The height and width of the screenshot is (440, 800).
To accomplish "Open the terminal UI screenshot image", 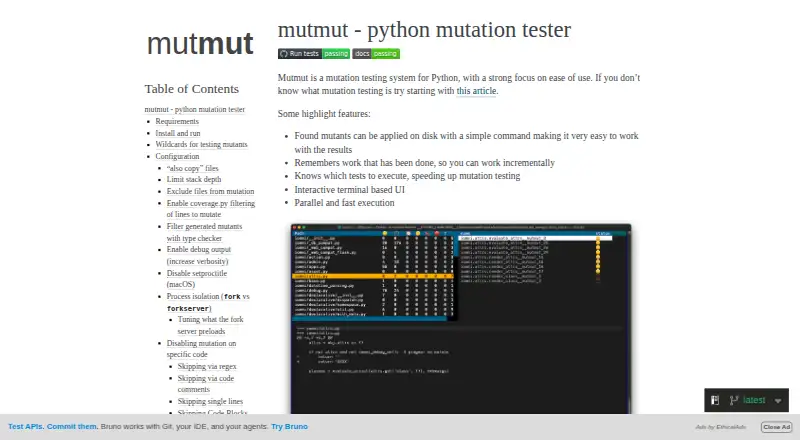I will pos(461,319).
